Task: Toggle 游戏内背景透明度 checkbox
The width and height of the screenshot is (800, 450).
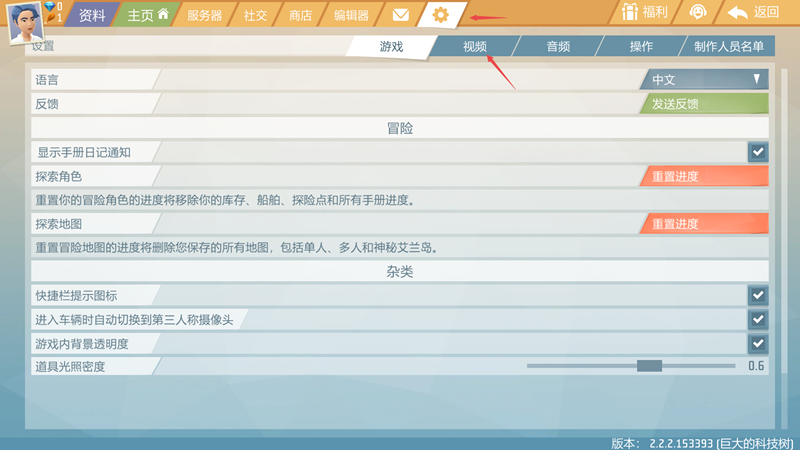Action: (758, 343)
